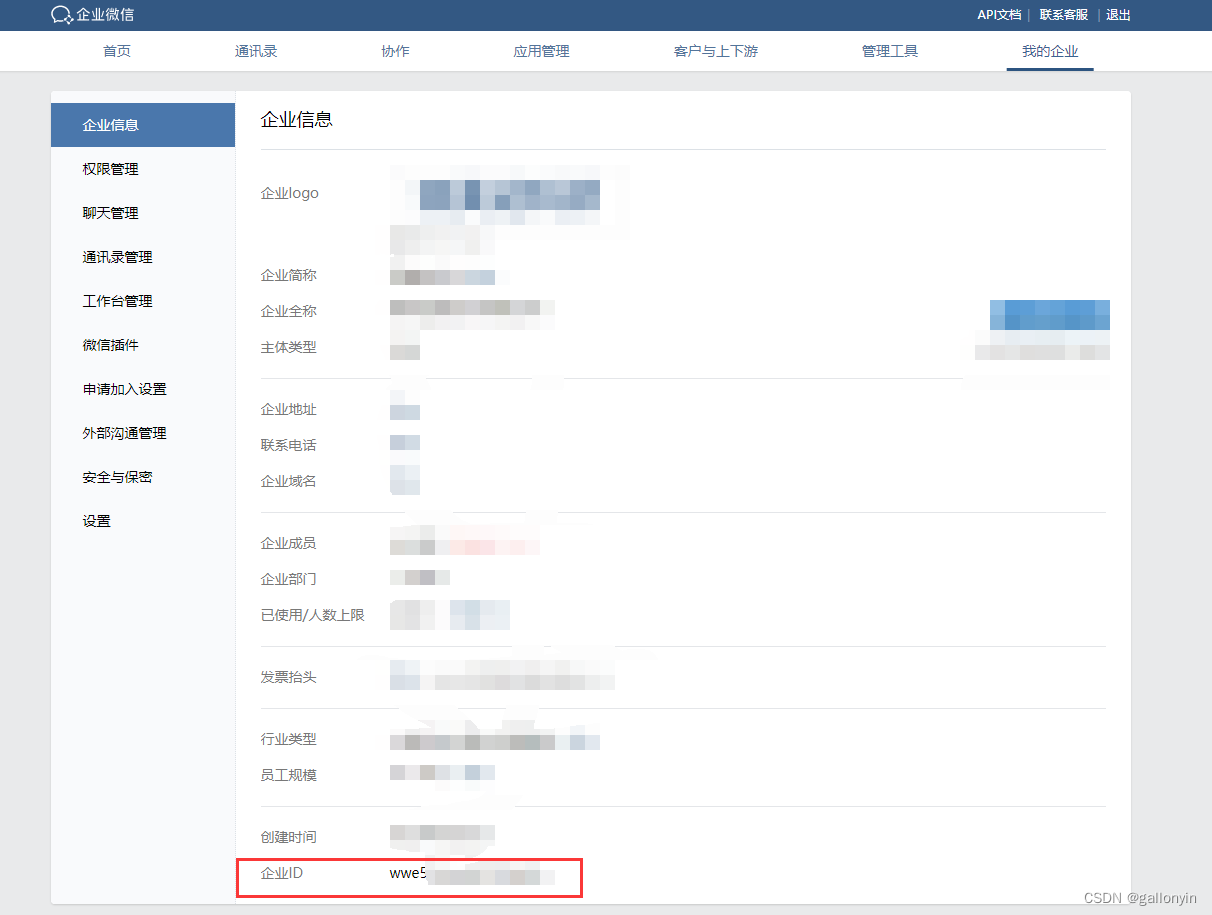Navigate to the 客户与上下游 tab
The image size is (1212, 915).
tap(715, 51)
